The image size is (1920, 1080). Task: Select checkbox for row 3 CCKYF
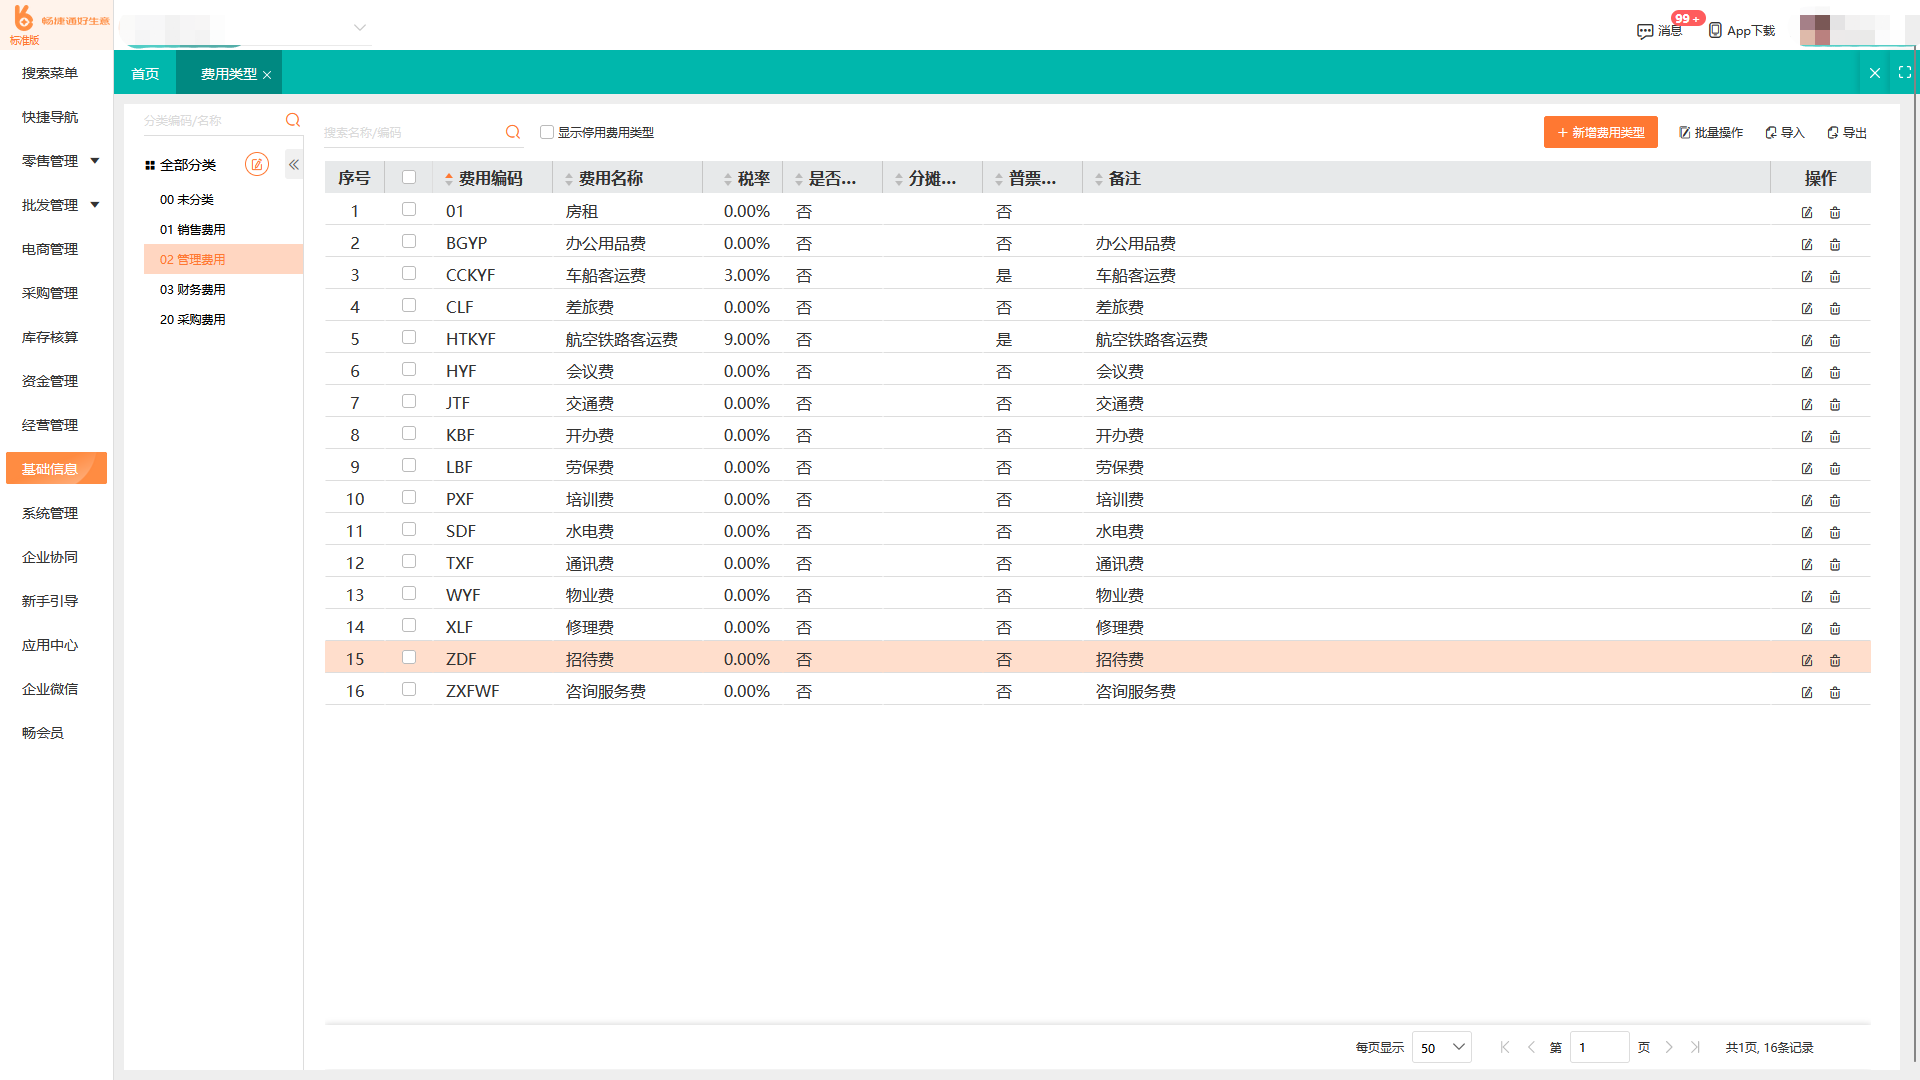(x=409, y=274)
